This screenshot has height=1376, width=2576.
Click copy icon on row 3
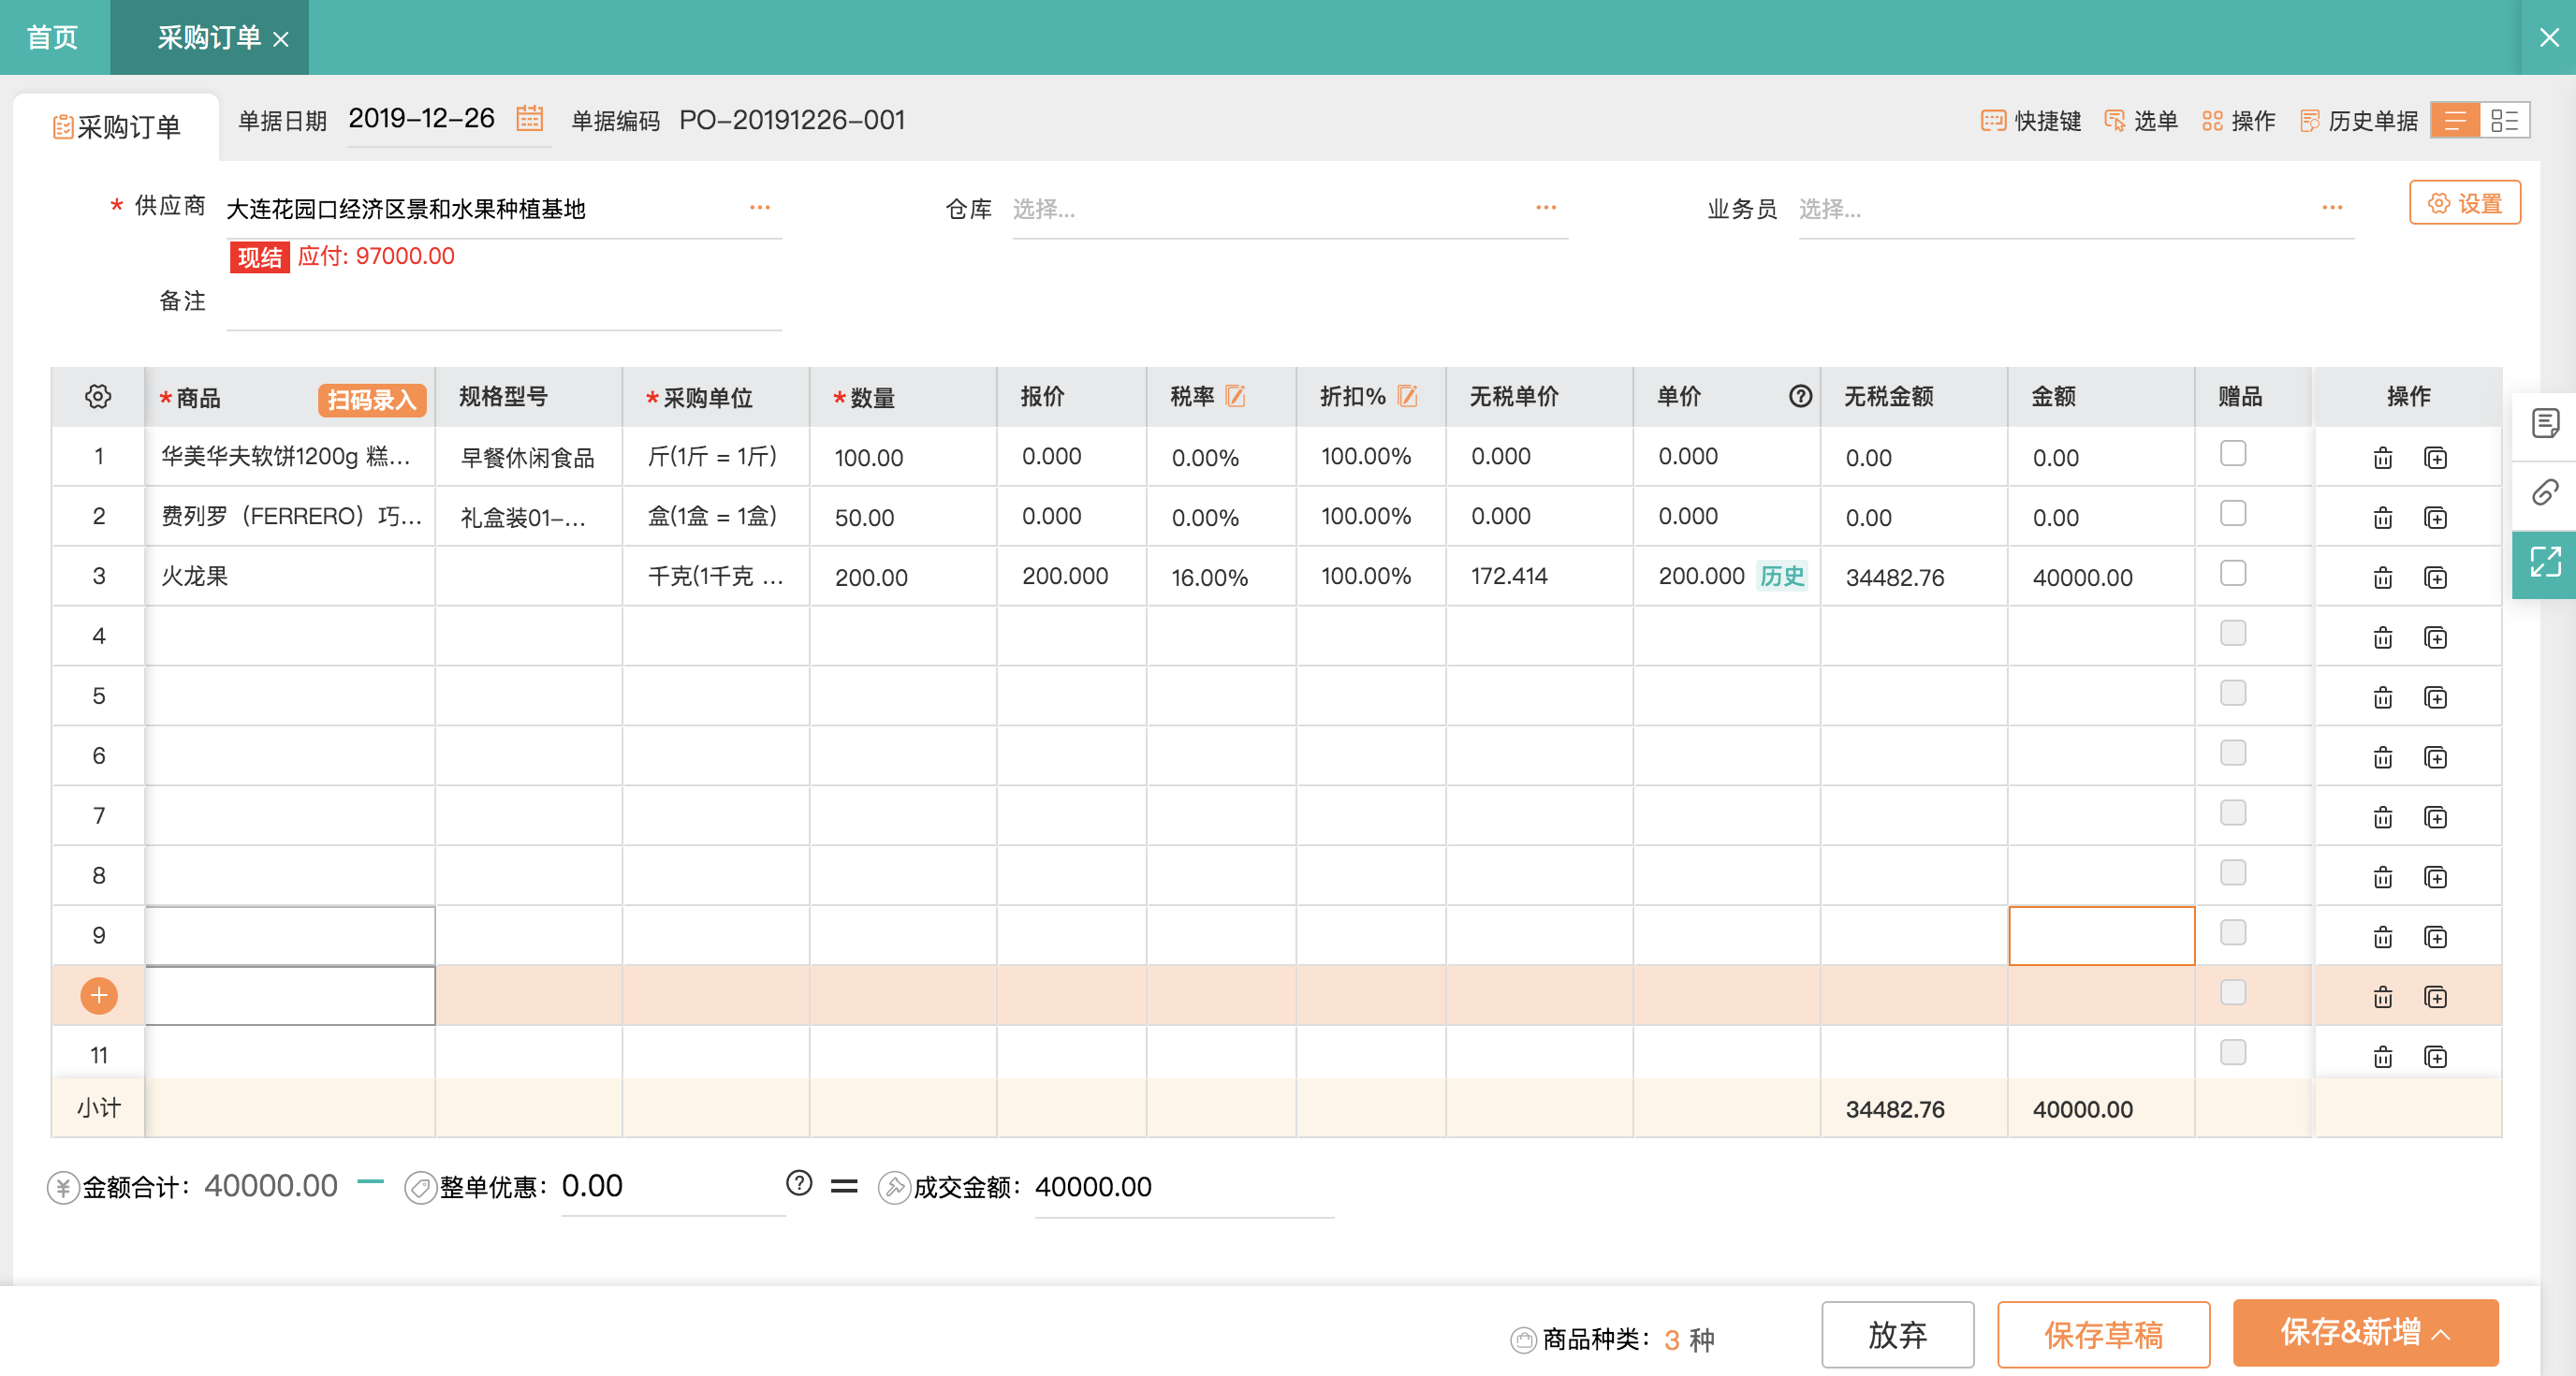[2437, 576]
